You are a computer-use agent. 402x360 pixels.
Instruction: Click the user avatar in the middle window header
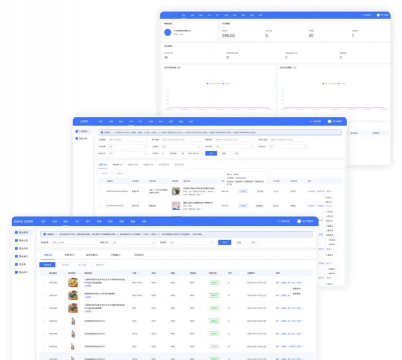click(x=329, y=121)
